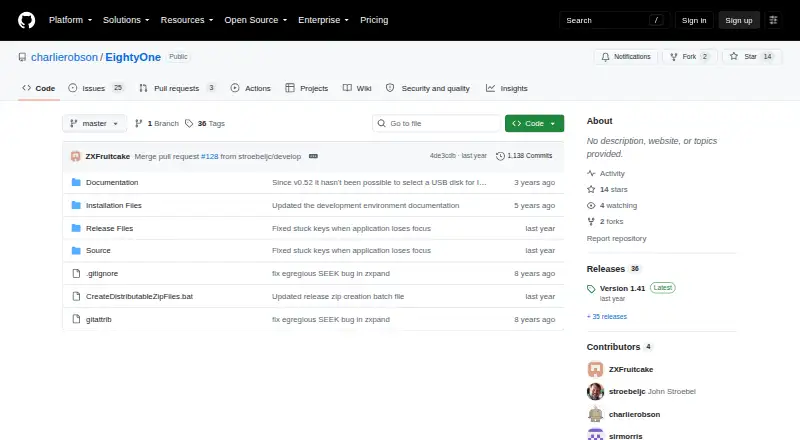Open the .gitignore file
Image resolution: width=800 pixels, height=440 pixels.
pos(102,274)
